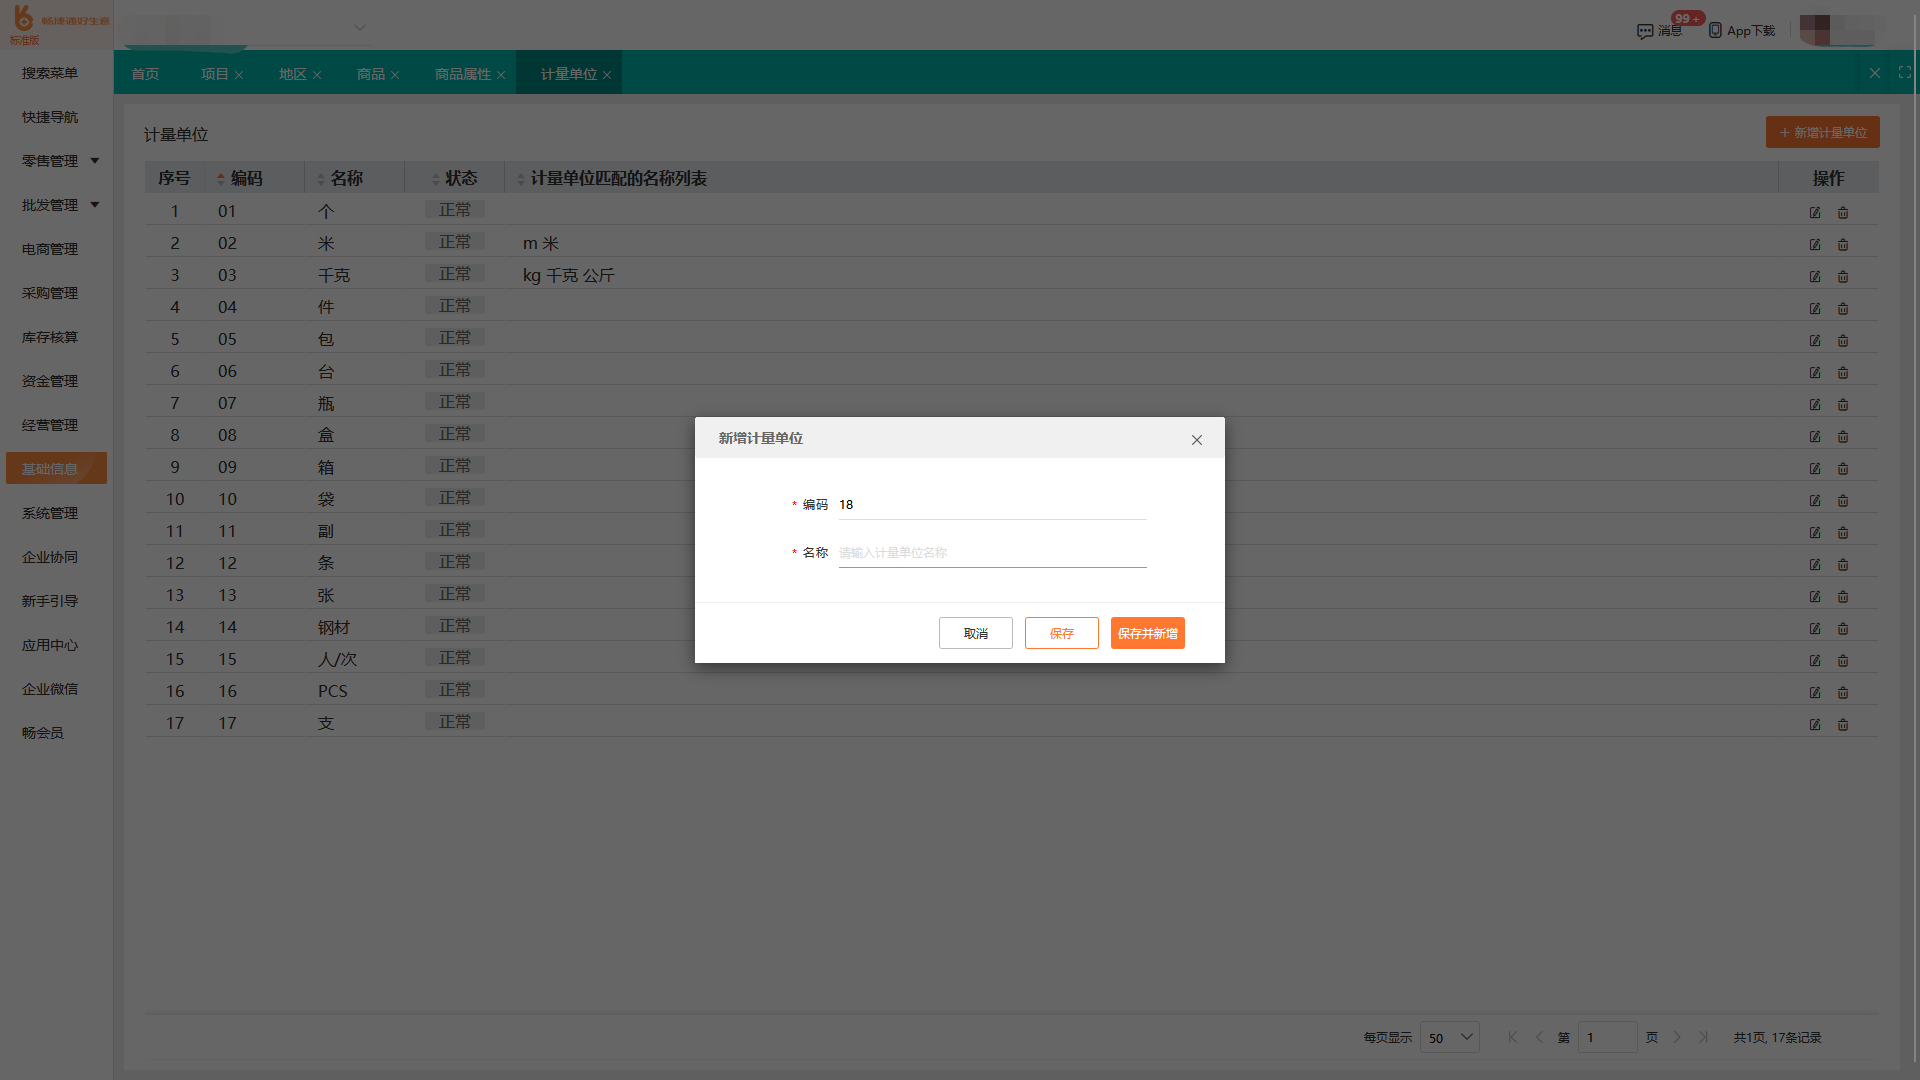1920x1080 pixels.
Task: Open 商品属性 tab menu
Action: point(467,73)
